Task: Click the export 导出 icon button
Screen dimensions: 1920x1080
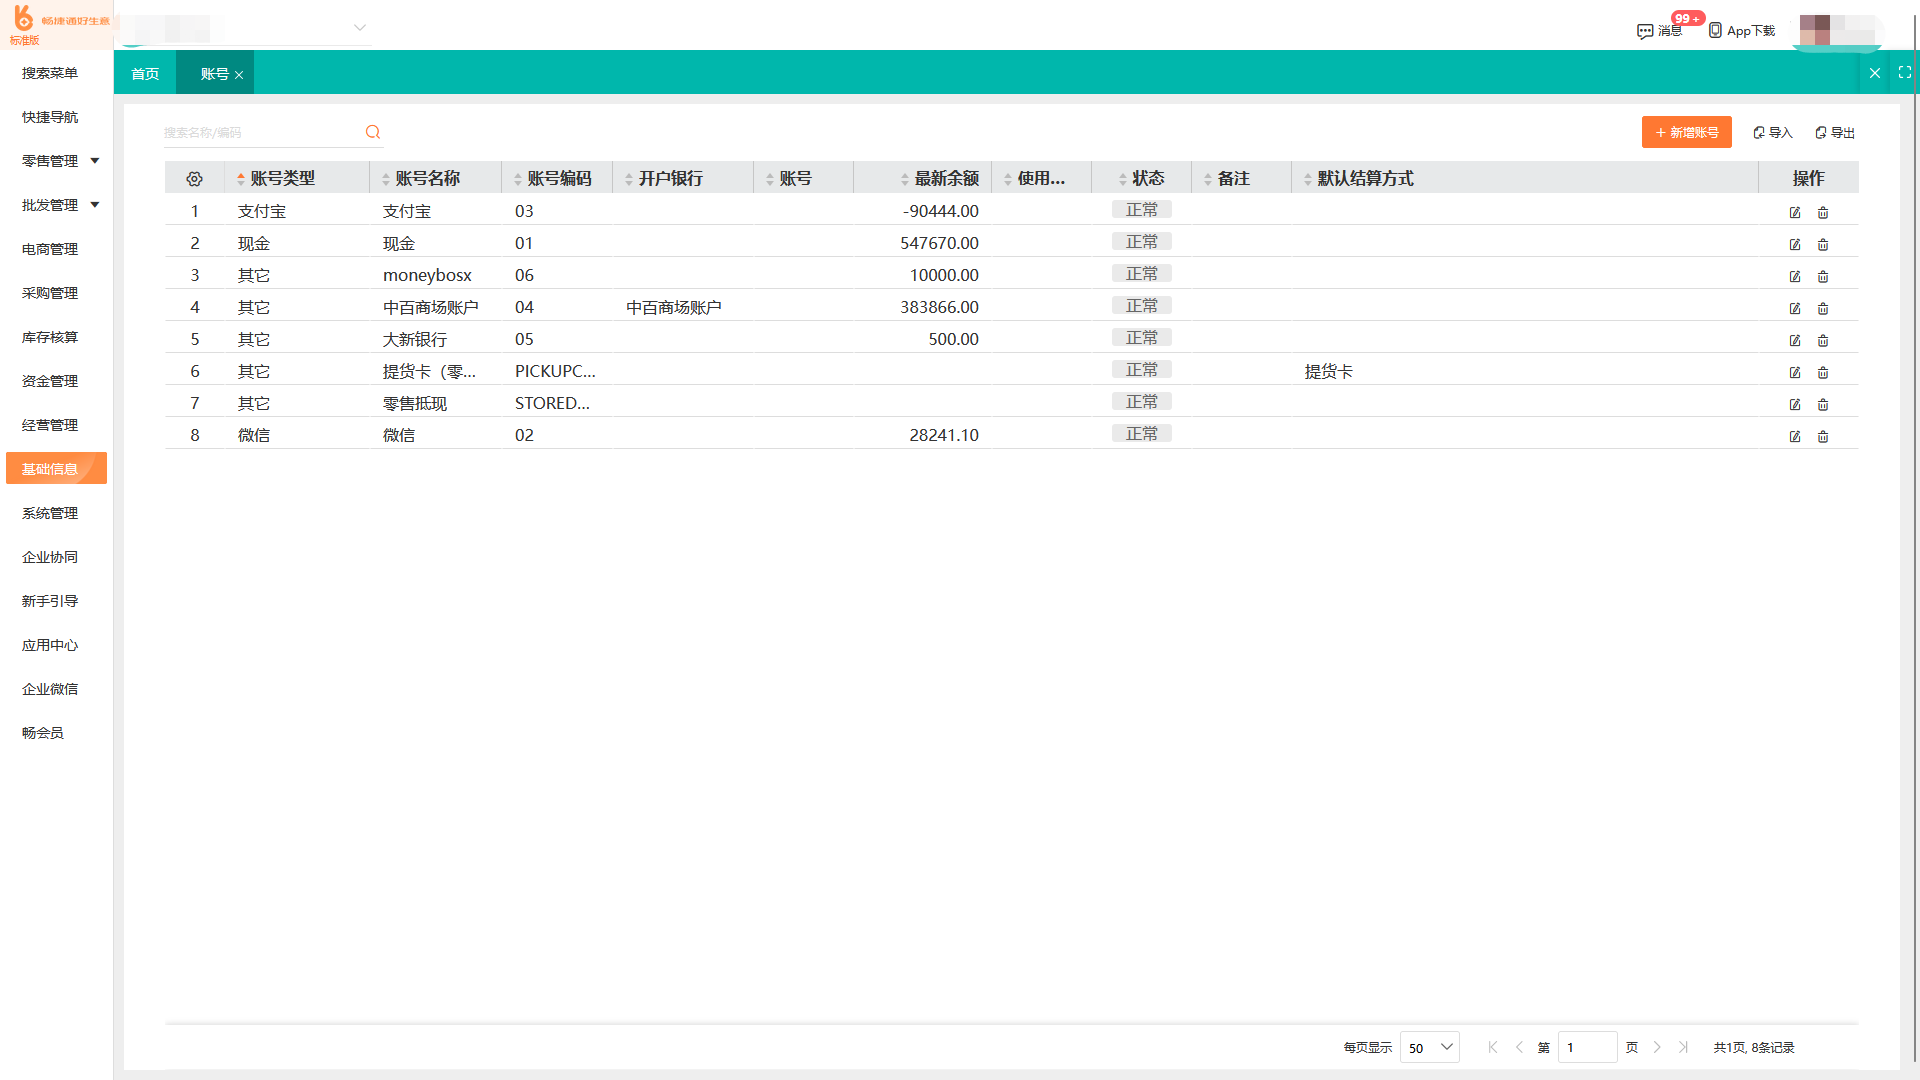Action: 1838,132
